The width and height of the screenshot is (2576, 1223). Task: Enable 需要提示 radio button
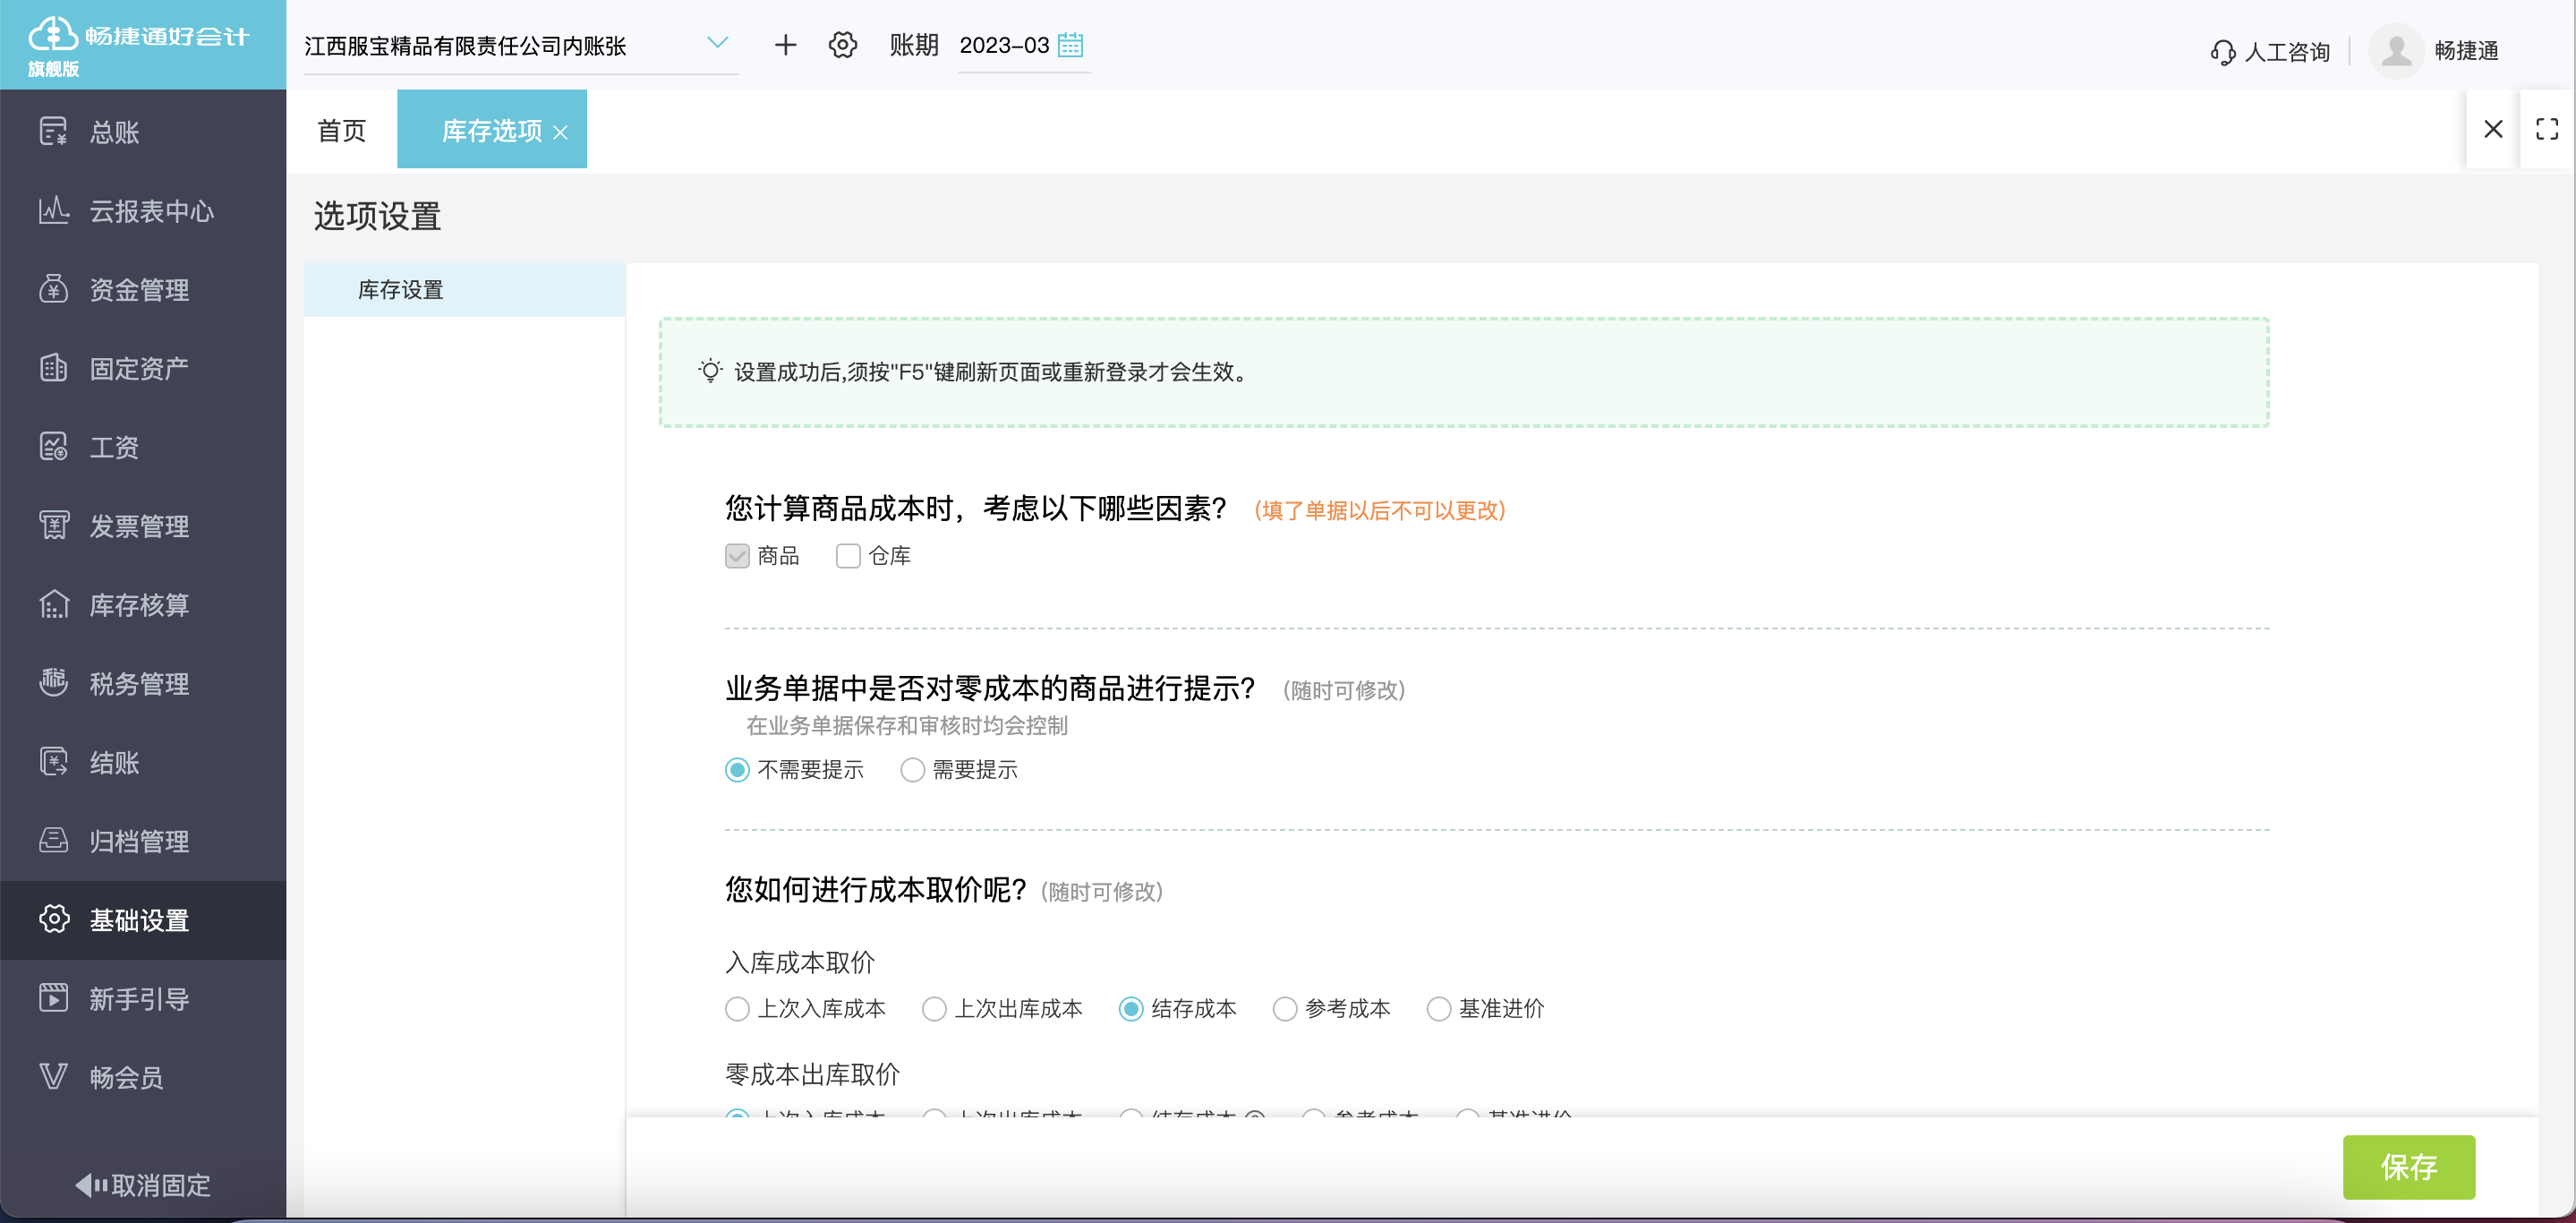(914, 769)
